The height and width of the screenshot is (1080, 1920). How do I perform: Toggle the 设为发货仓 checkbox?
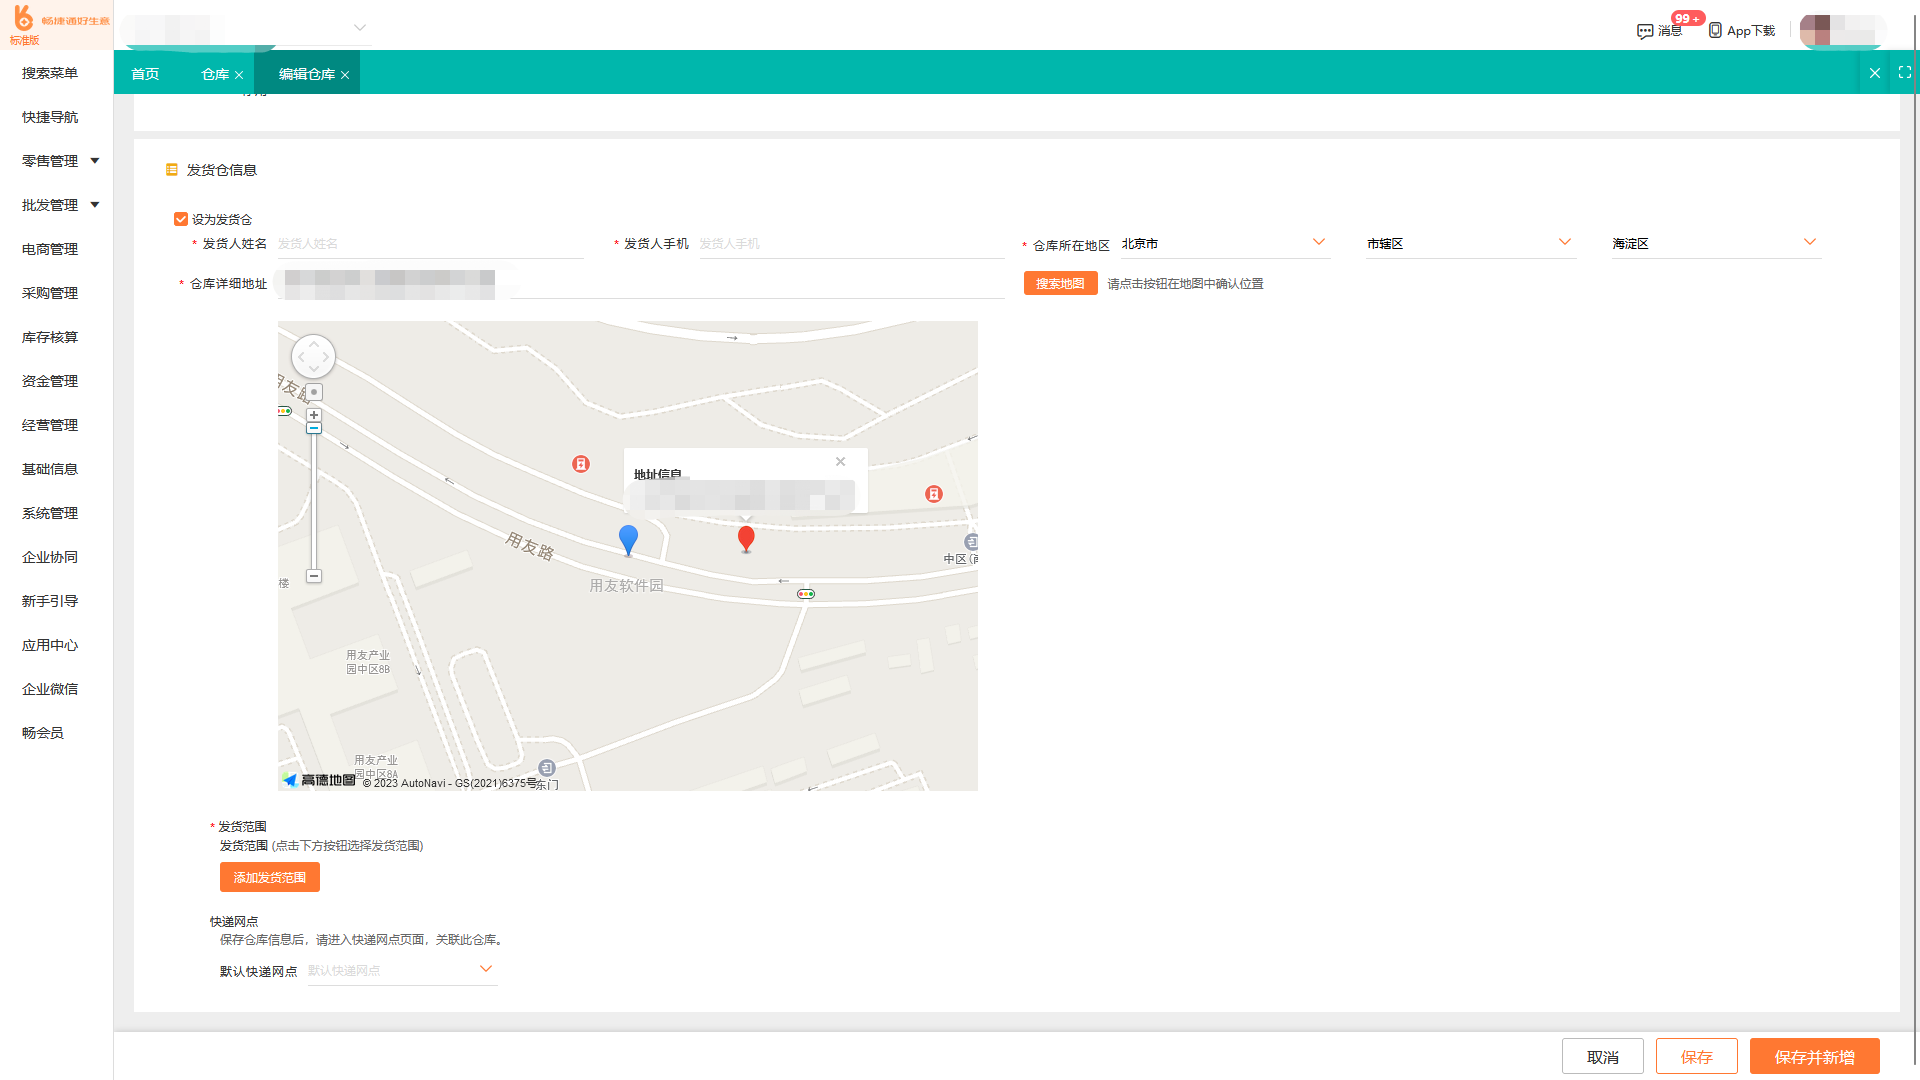click(x=181, y=216)
